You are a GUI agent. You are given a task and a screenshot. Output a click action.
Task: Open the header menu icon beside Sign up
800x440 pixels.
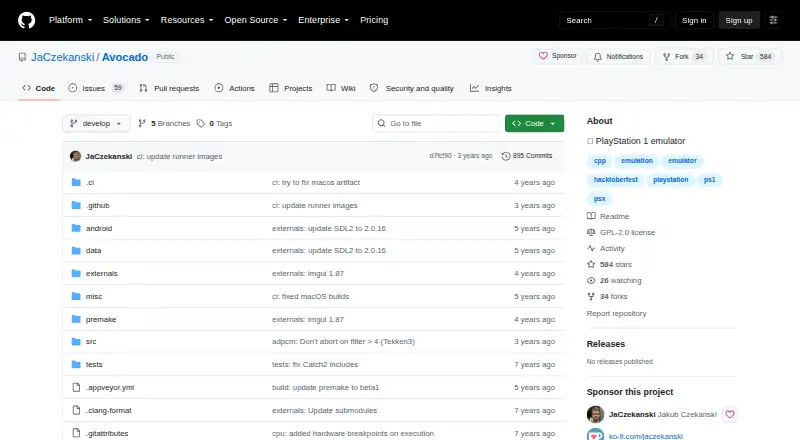tap(773, 20)
